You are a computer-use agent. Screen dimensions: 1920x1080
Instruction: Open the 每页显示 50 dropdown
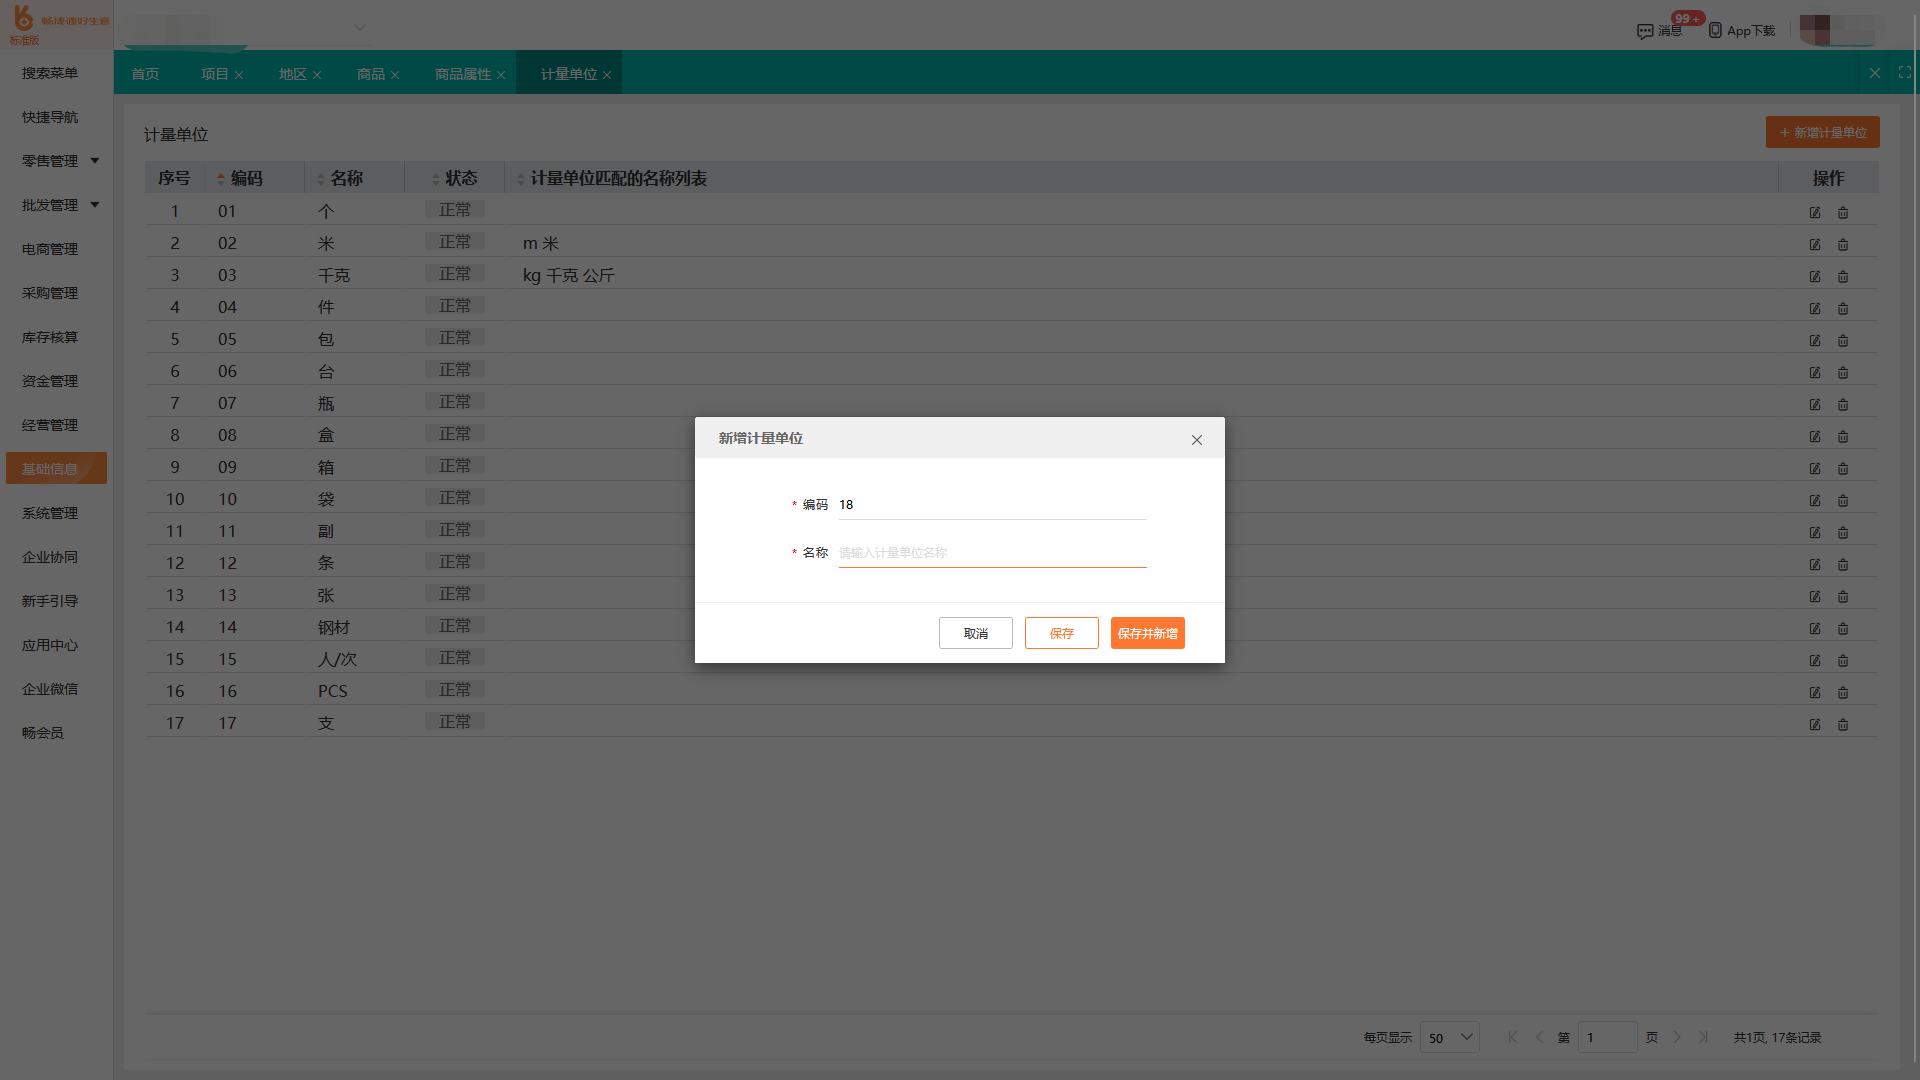(1449, 1036)
